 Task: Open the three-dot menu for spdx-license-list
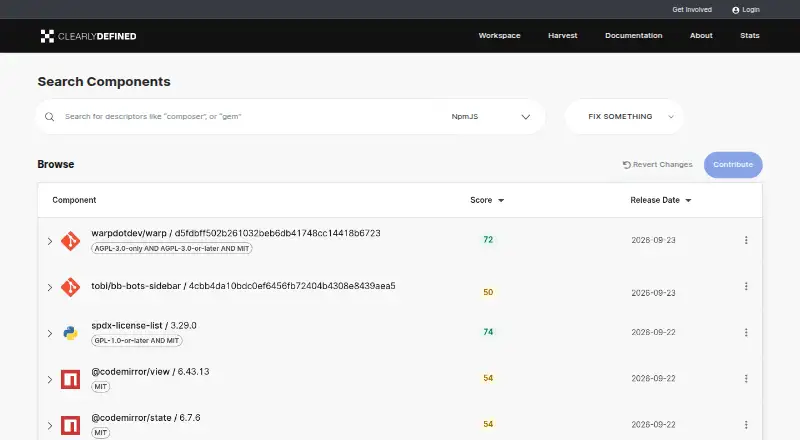click(x=746, y=332)
